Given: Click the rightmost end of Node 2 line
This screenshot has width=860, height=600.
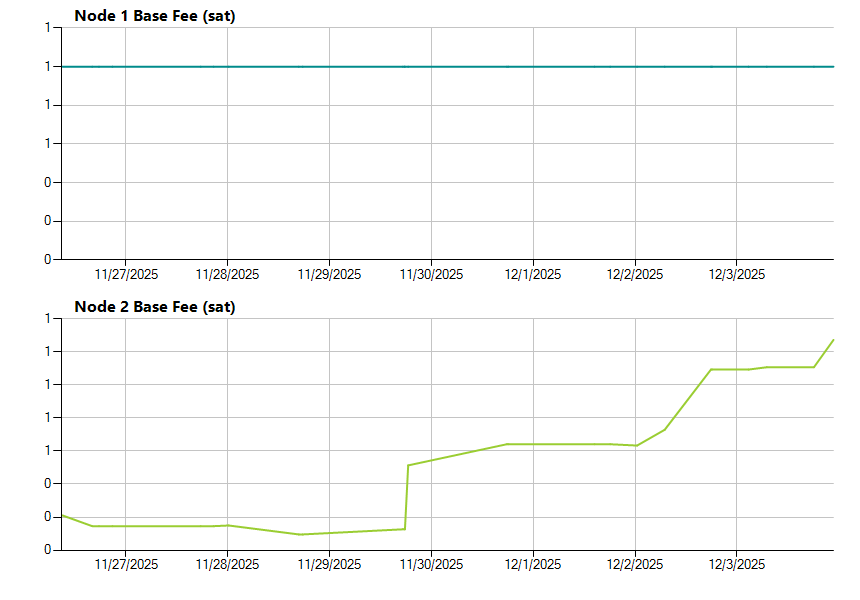Looking at the screenshot, I should (833, 340).
